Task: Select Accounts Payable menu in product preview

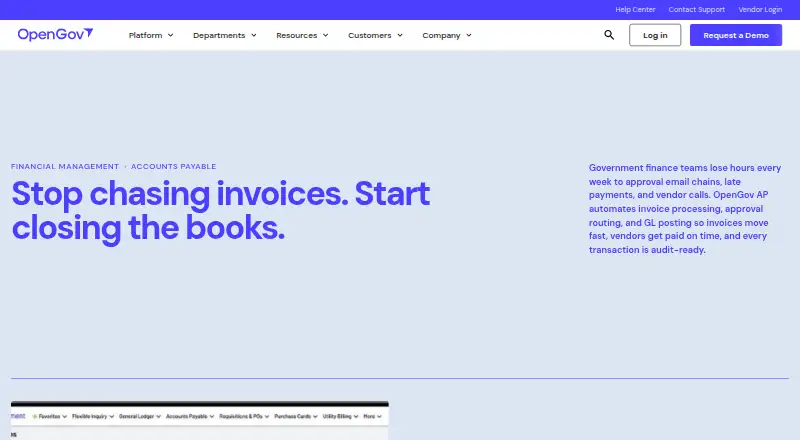Action: point(190,417)
